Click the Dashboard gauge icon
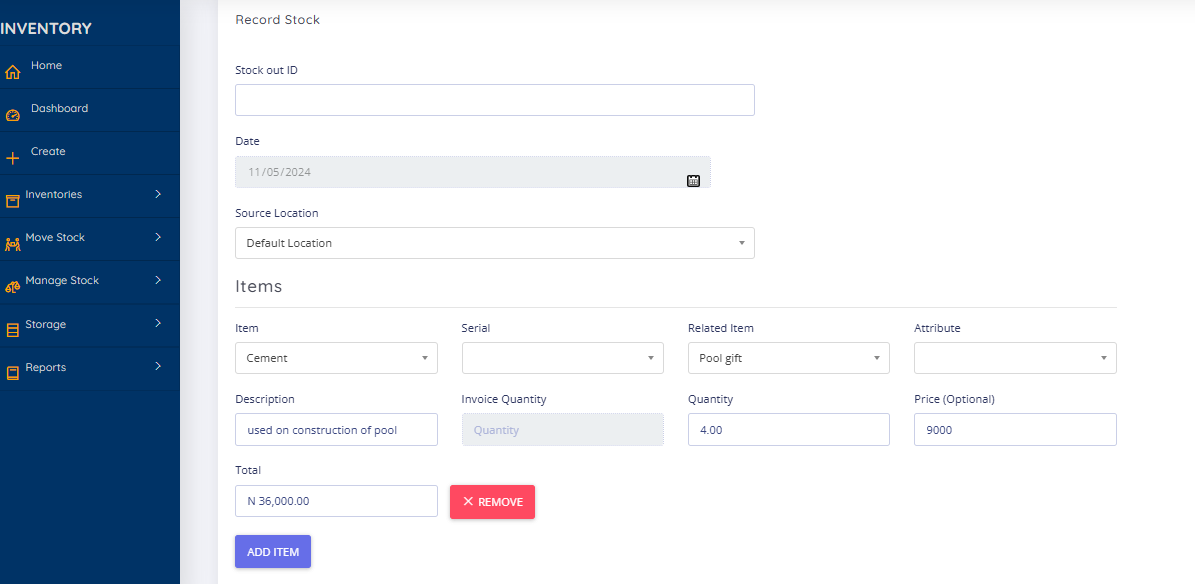 point(13,115)
